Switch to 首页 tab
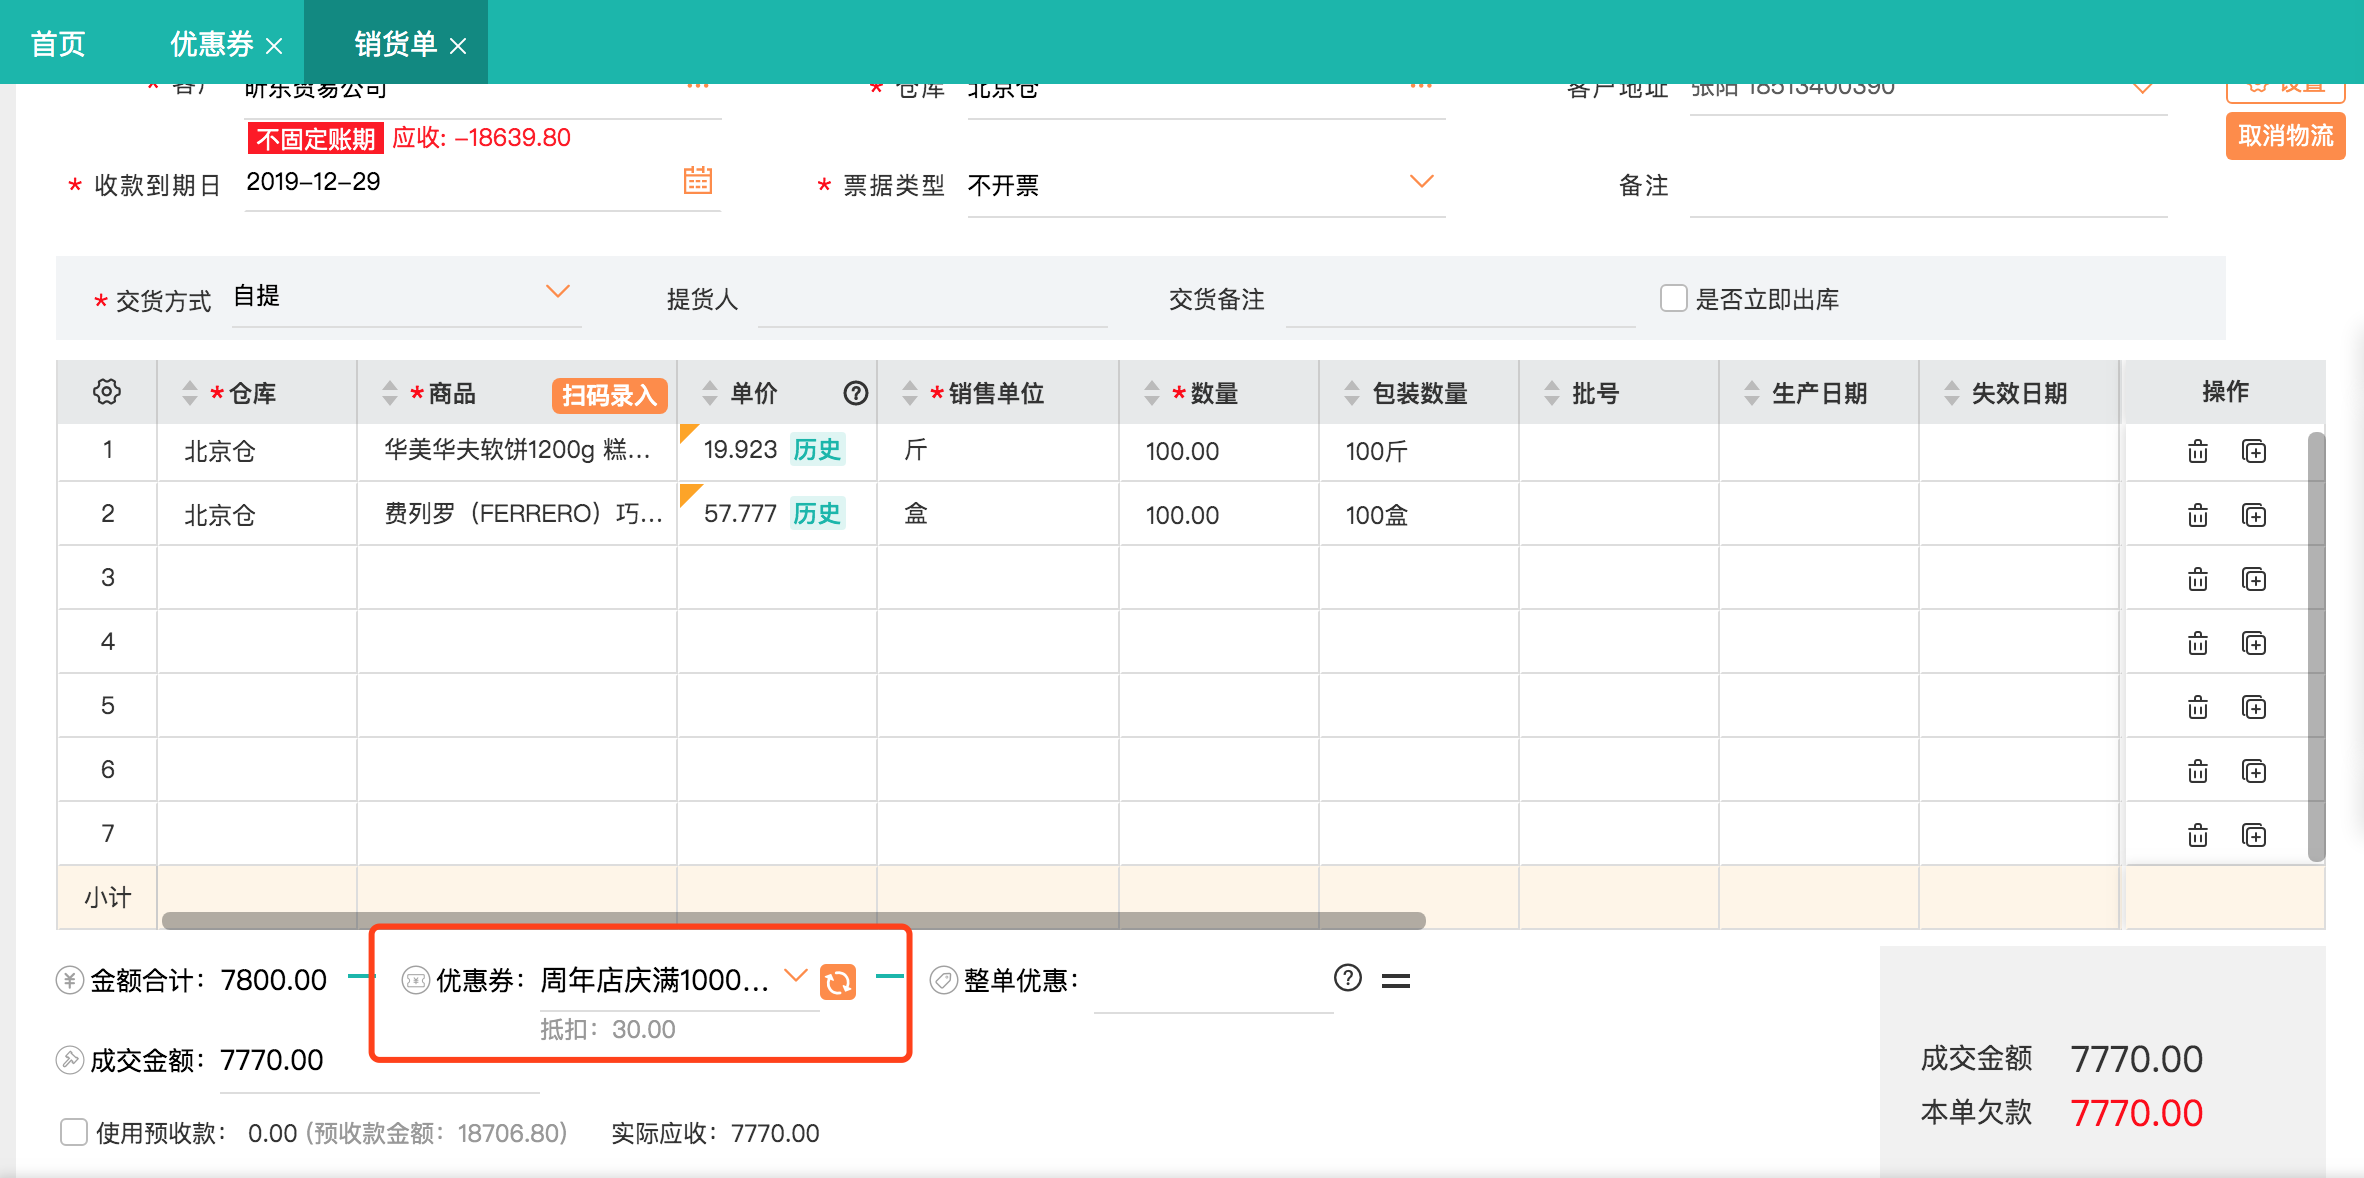 [62, 42]
